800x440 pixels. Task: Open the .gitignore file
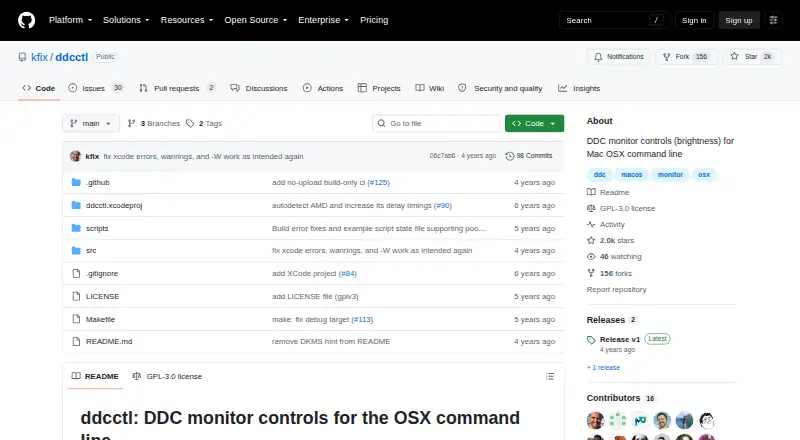[102, 273]
